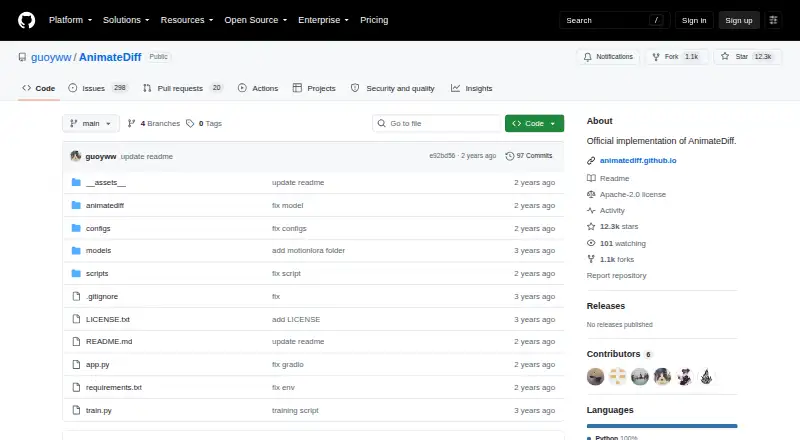Open the latest 'update readme' commit message

[147, 157]
